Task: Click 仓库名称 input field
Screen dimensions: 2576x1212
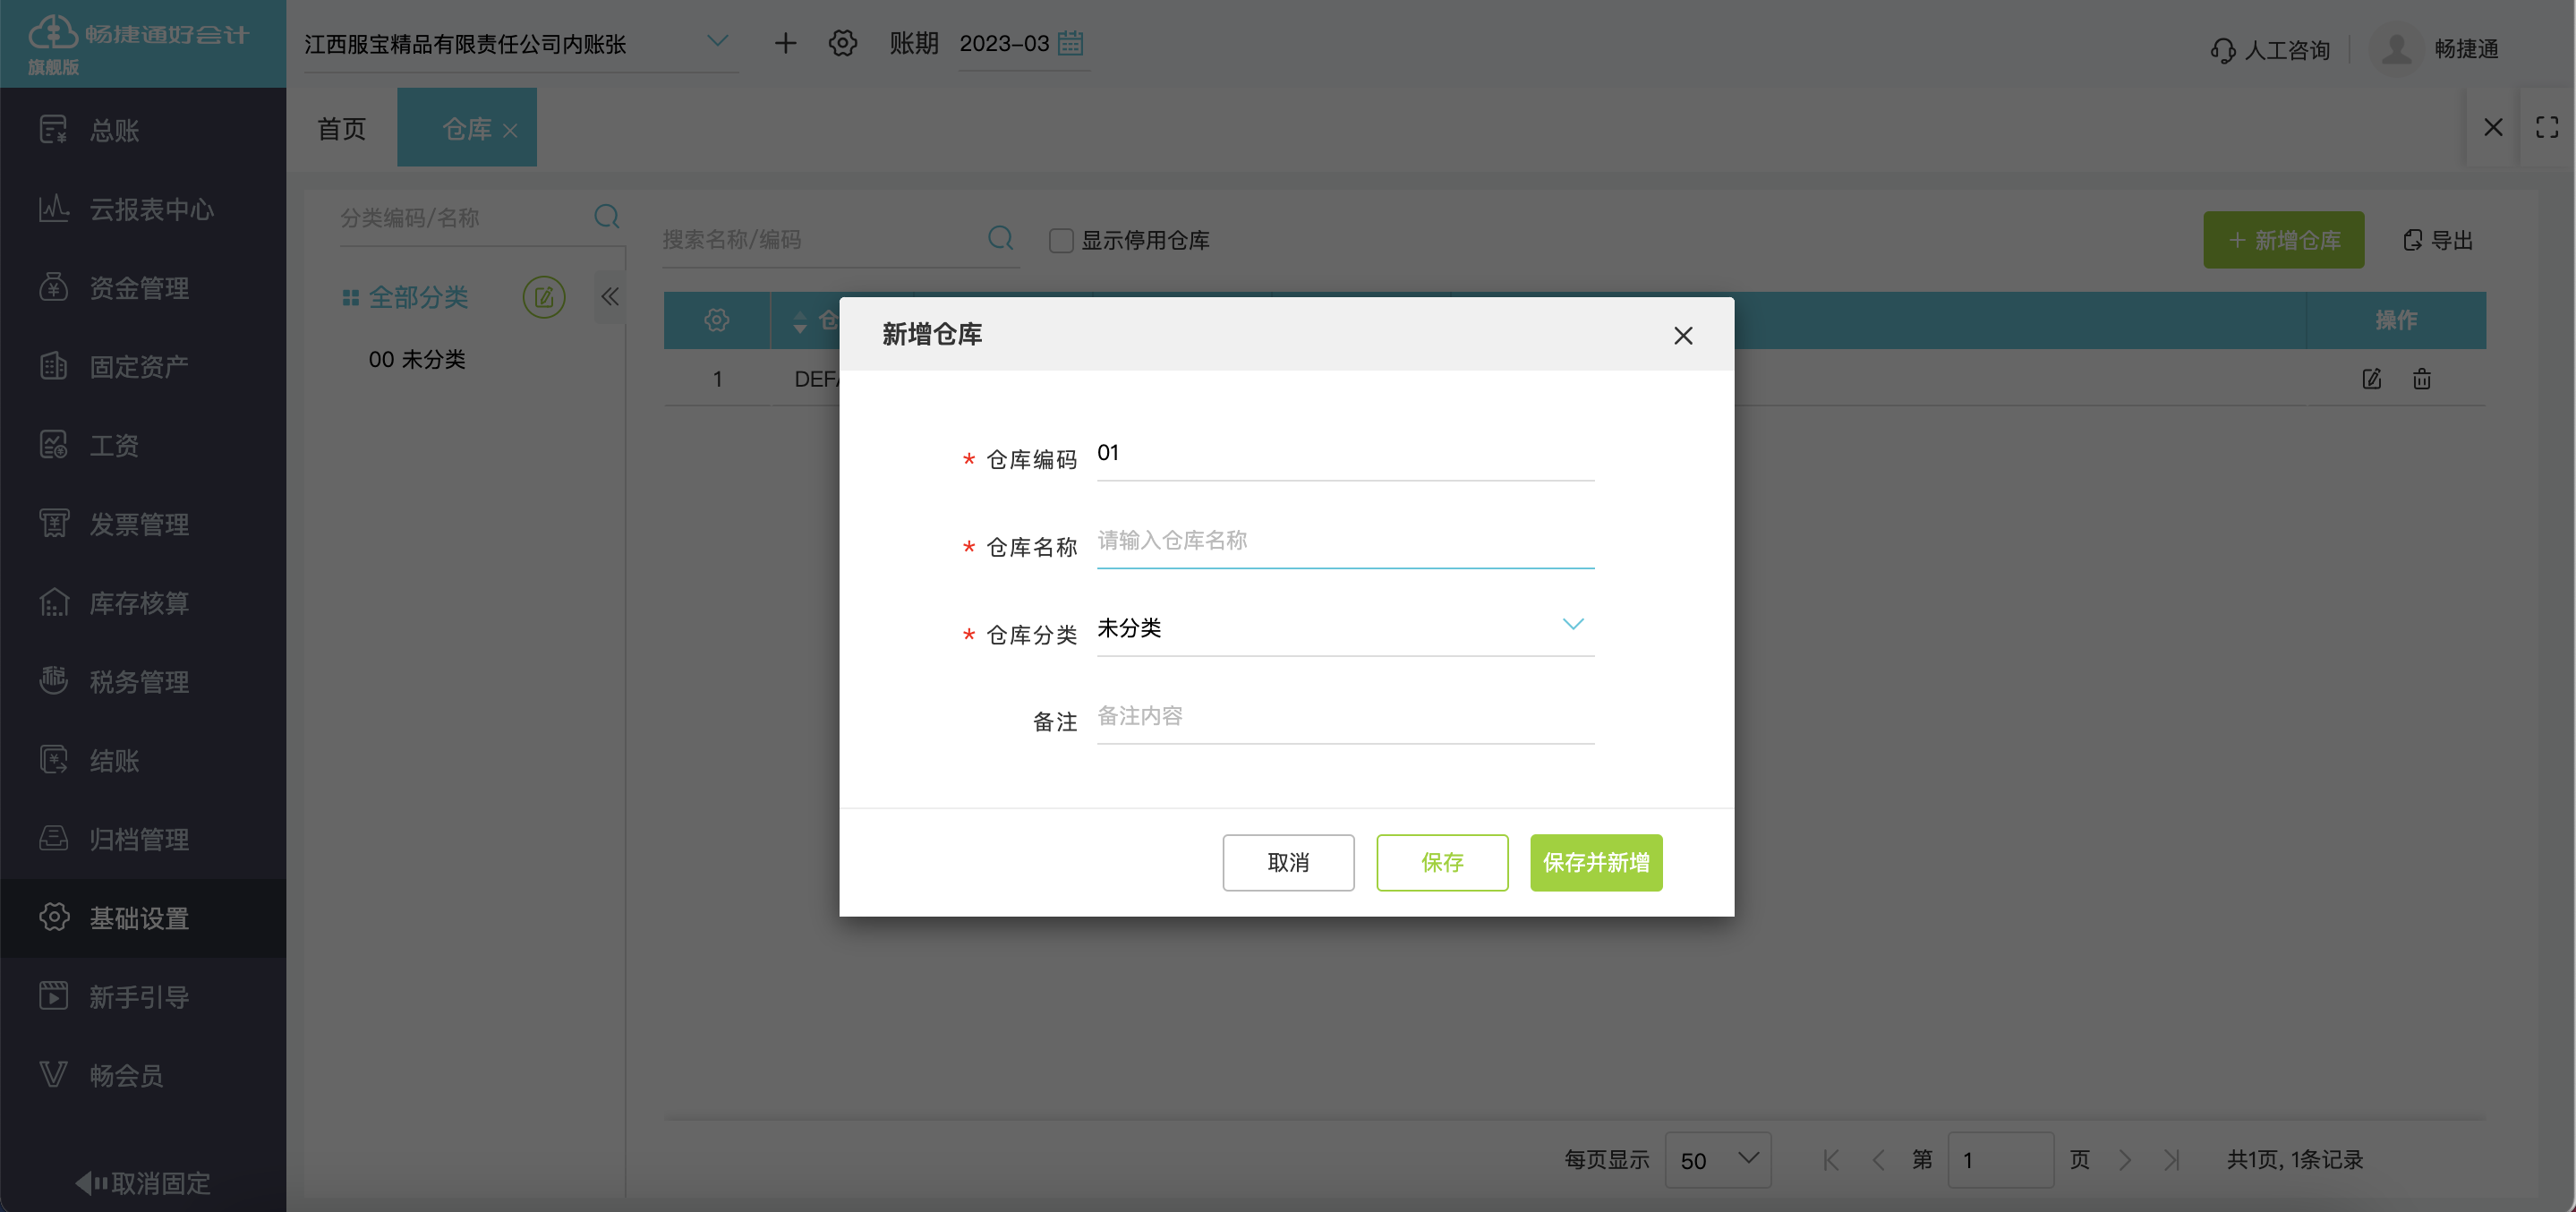Action: tap(1343, 542)
